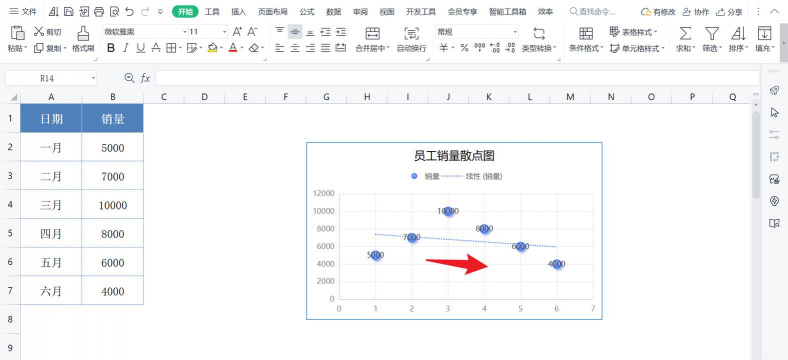Align cell content to top
Viewport: 788px width, 360px height.
pos(280,32)
